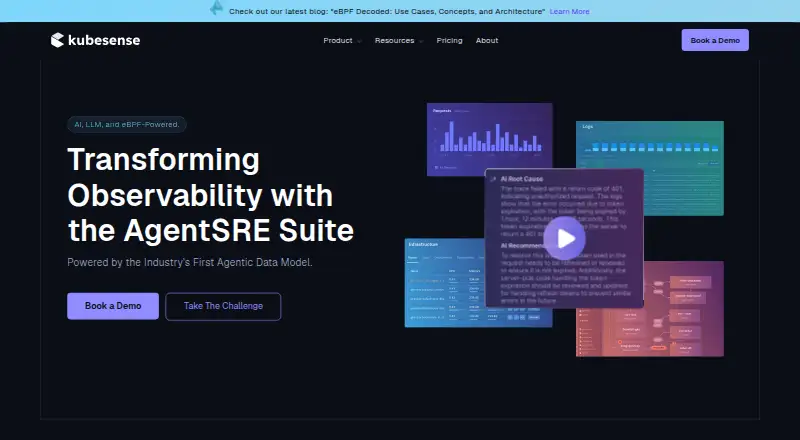Click the Transforming Observability headline

(x=211, y=194)
